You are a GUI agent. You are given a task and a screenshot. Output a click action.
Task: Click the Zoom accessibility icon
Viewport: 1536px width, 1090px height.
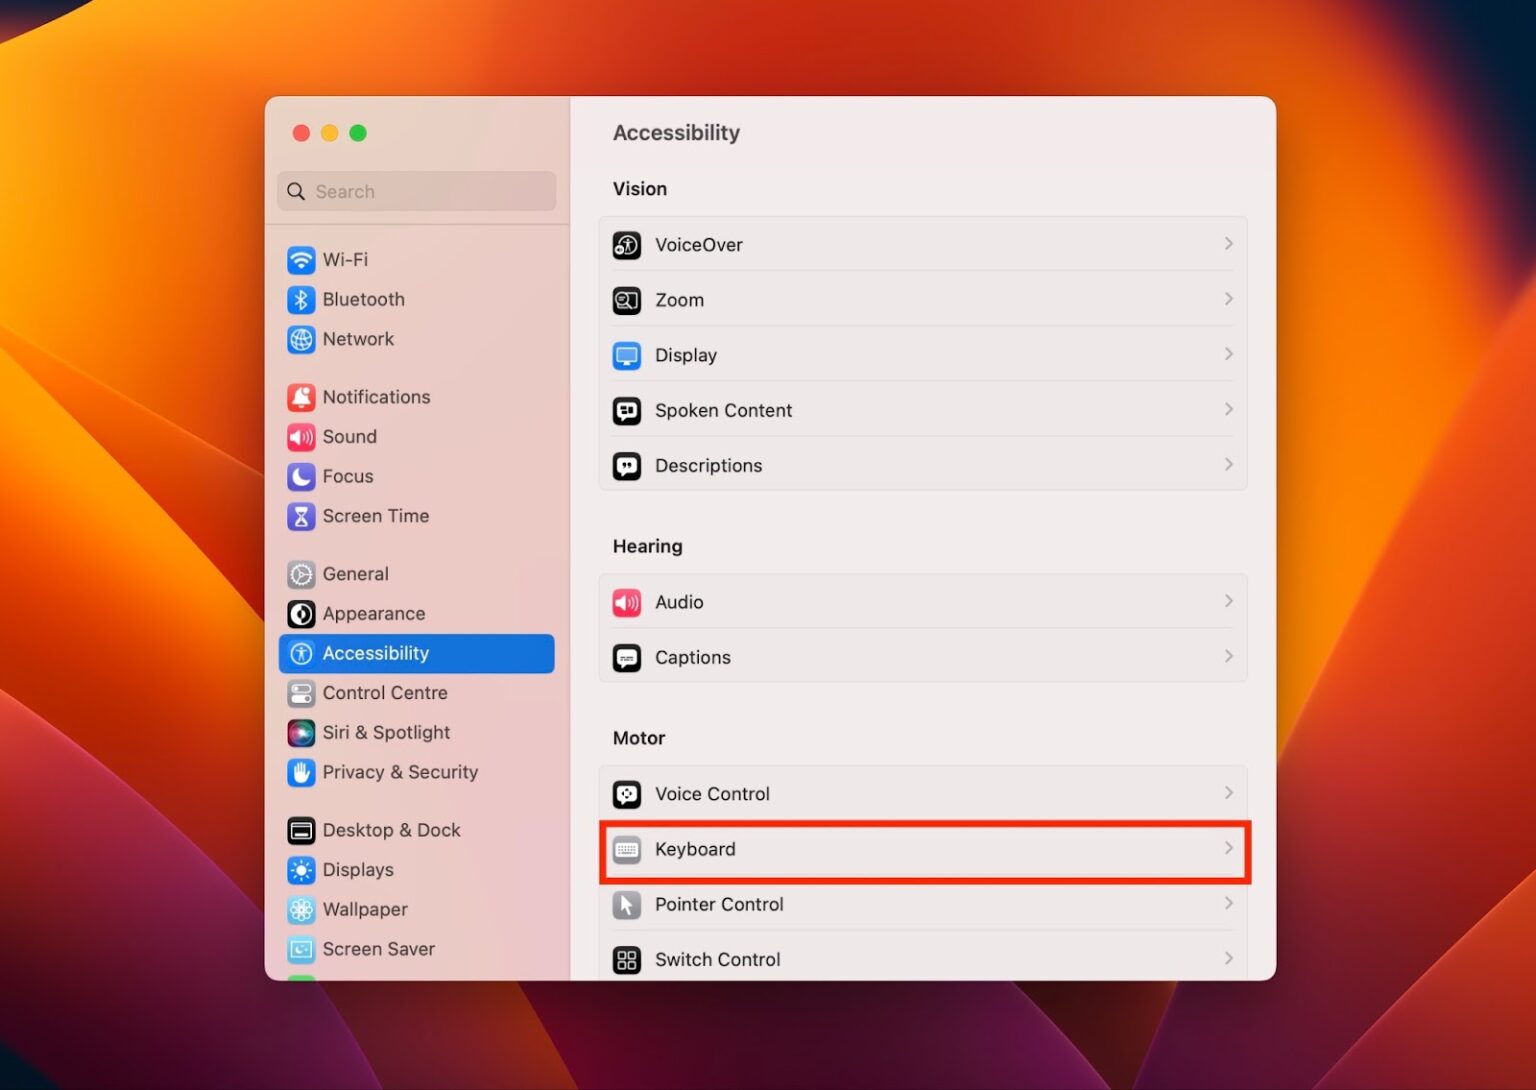click(626, 300)
